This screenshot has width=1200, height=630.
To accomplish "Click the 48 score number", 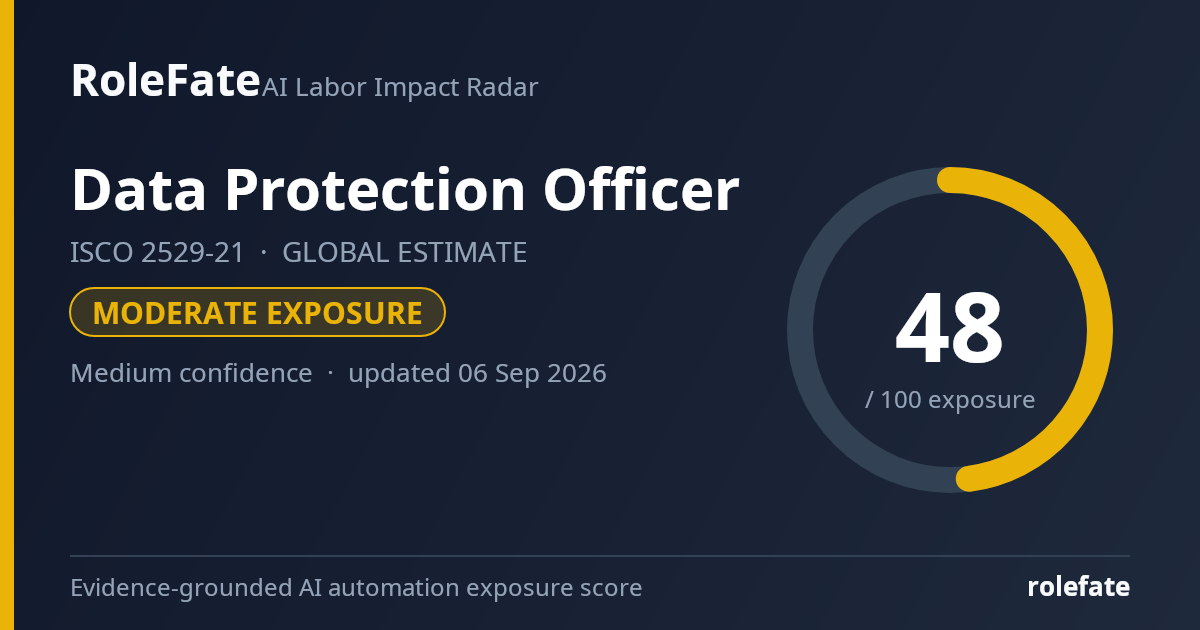I will [x=949, y=329].
